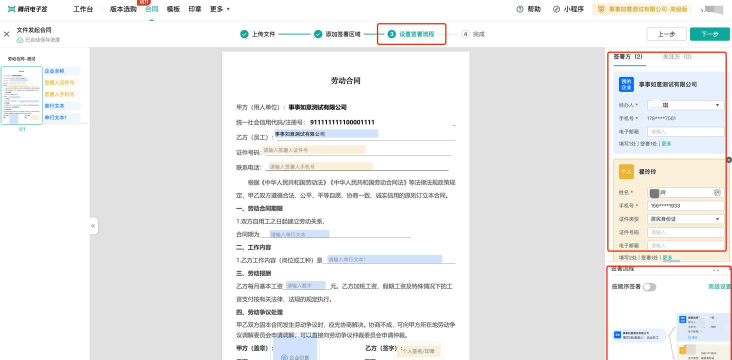Viewport: 732px width, 360px height.
Task: Open the 经办人 dropdown
Action: (x=685, y=106)
